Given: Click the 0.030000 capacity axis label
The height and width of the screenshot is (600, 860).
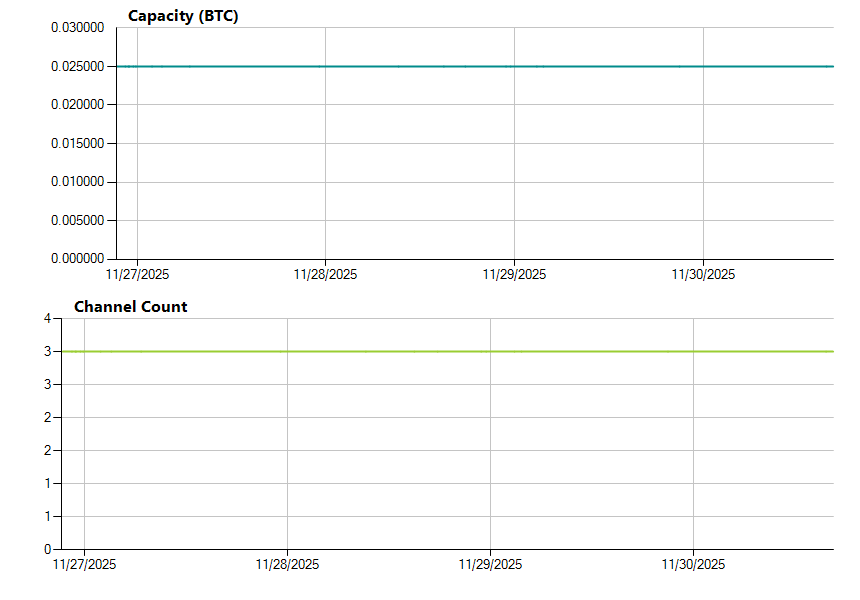Looking at the screenshot, I should (x=77, y=28).
